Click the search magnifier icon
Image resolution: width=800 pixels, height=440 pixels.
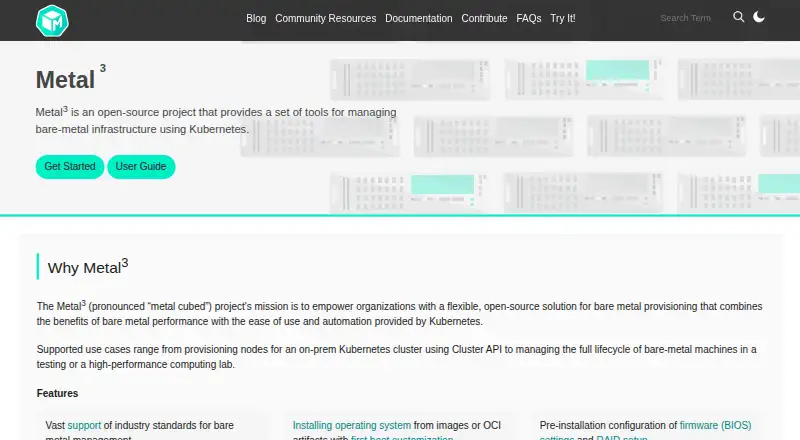(738, 17)
